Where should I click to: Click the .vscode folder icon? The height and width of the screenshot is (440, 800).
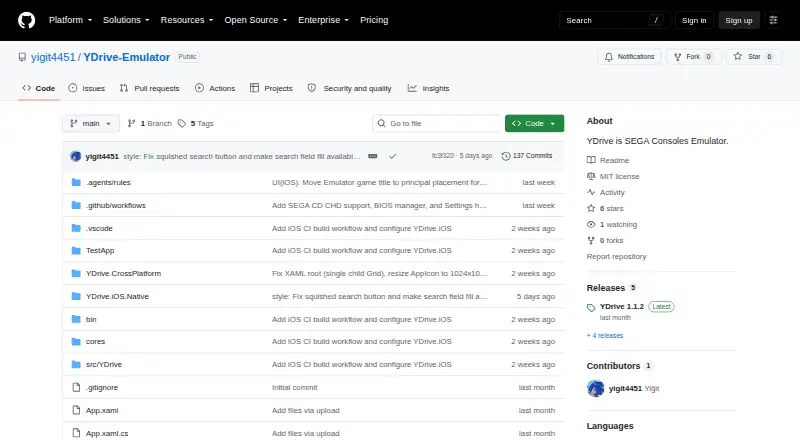(x=76, y=228)
